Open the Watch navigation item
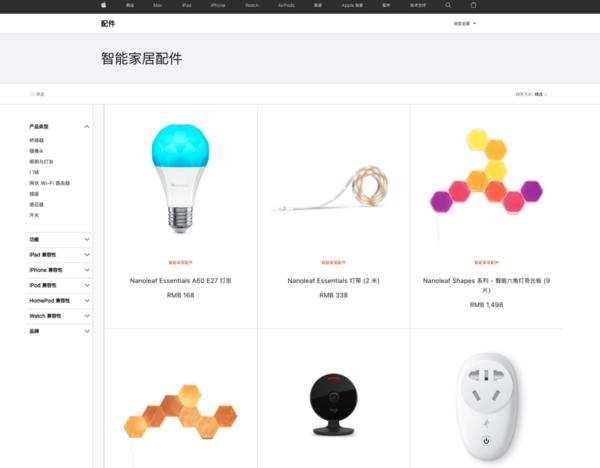Screen dimensions: 600x468 252,5
